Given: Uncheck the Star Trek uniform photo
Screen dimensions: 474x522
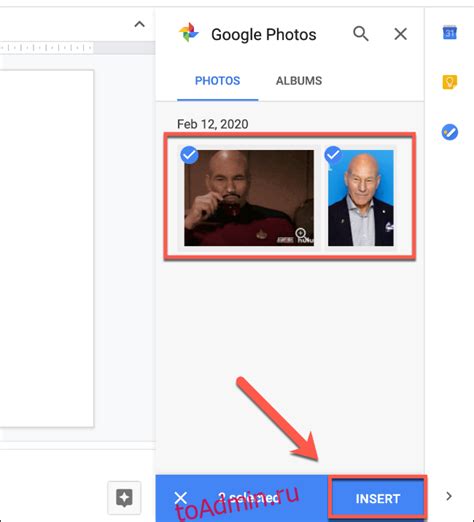Looking at the screenshot, I should [189, 155].
